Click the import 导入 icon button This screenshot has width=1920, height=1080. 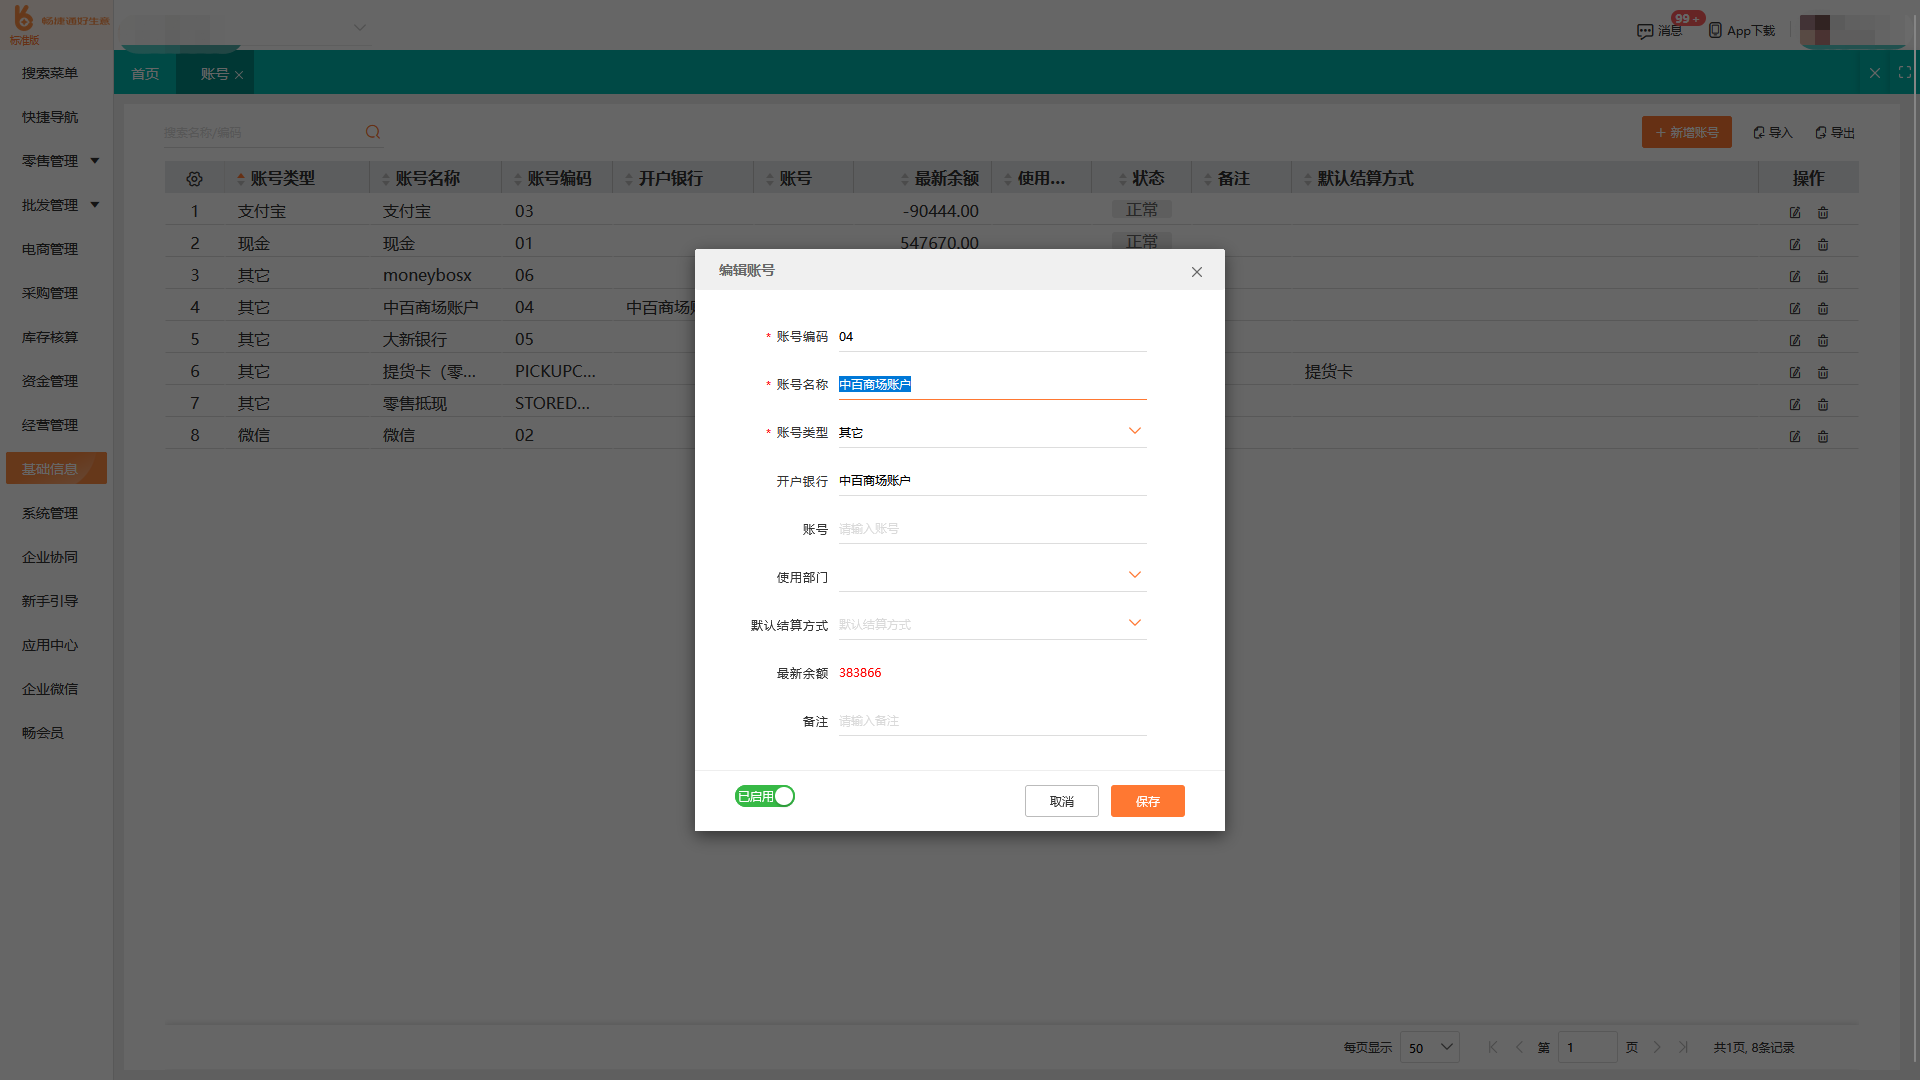tap(1772, 132)
